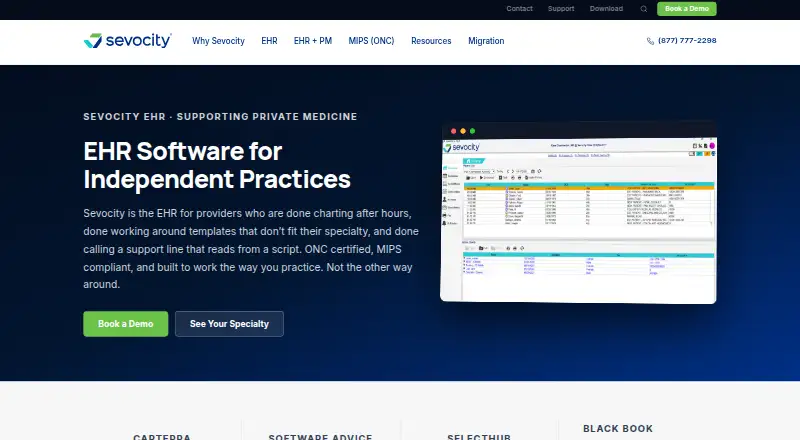The height and width of the screenshot is (440, 800).
Task: Click the Capterra heading
Action: click(x=162, y=436)
